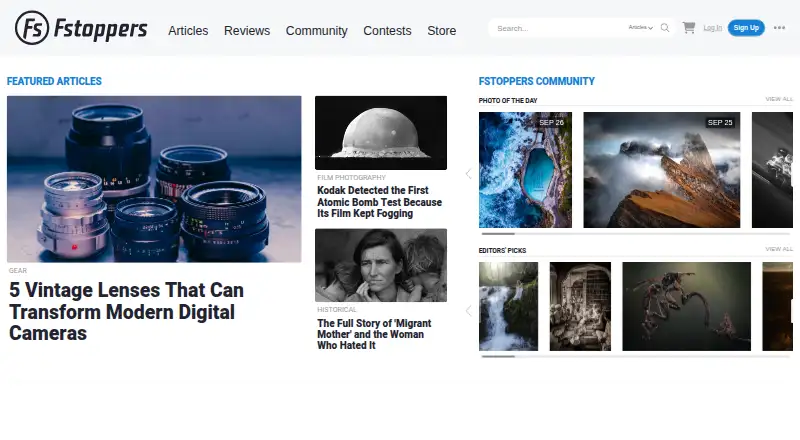Open the SEP 25 mountain photo
Image resolution: width=800 pixels, height=440 pixels.
(x=662, y=170)
